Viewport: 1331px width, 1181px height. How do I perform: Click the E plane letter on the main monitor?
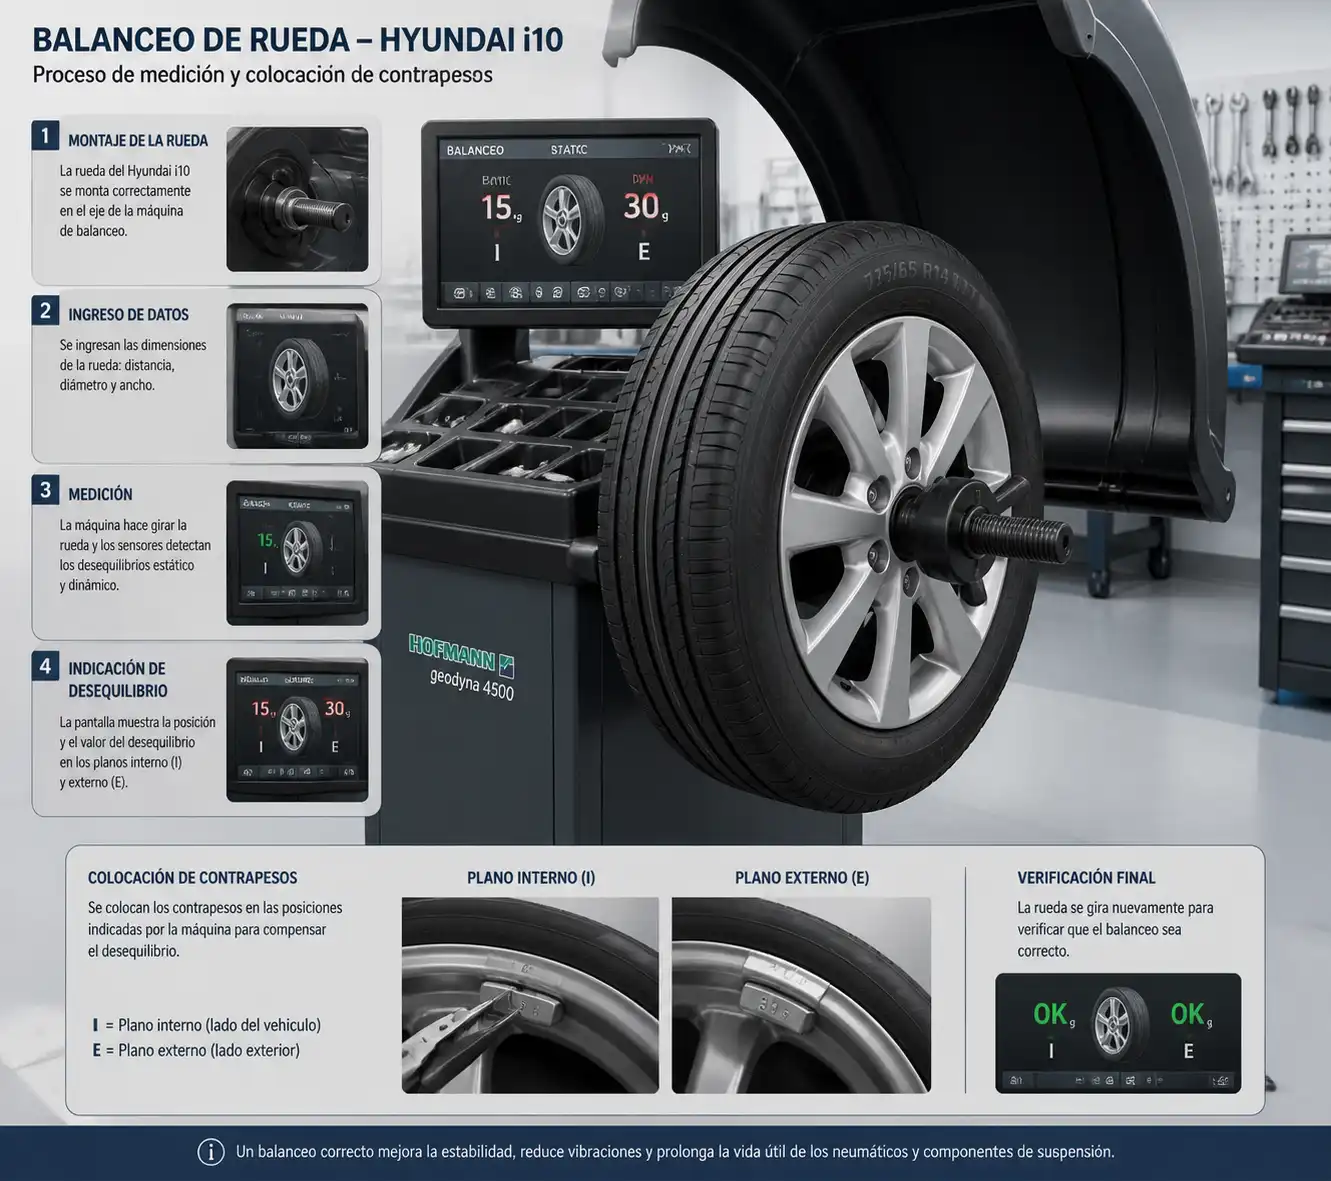tap(644, 252)
